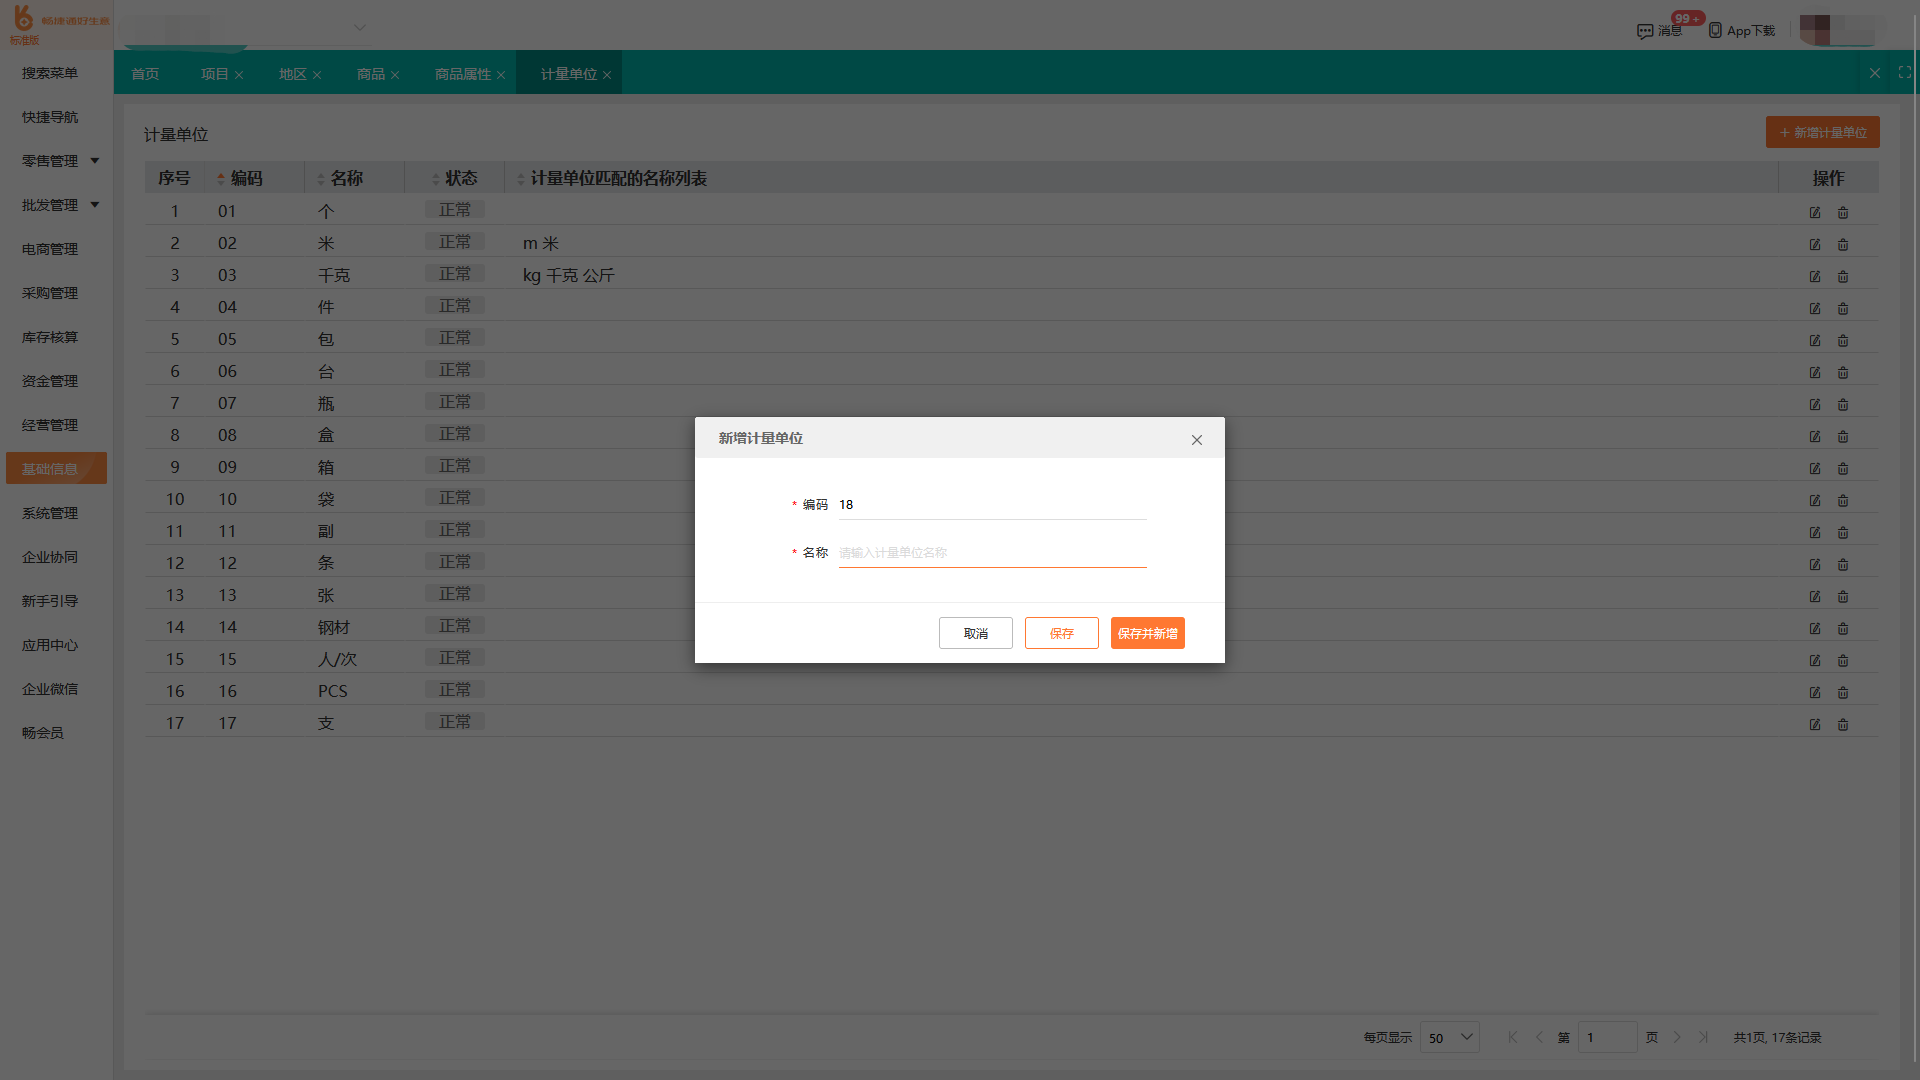Click the delete icon for row 10

(1844, 500)
